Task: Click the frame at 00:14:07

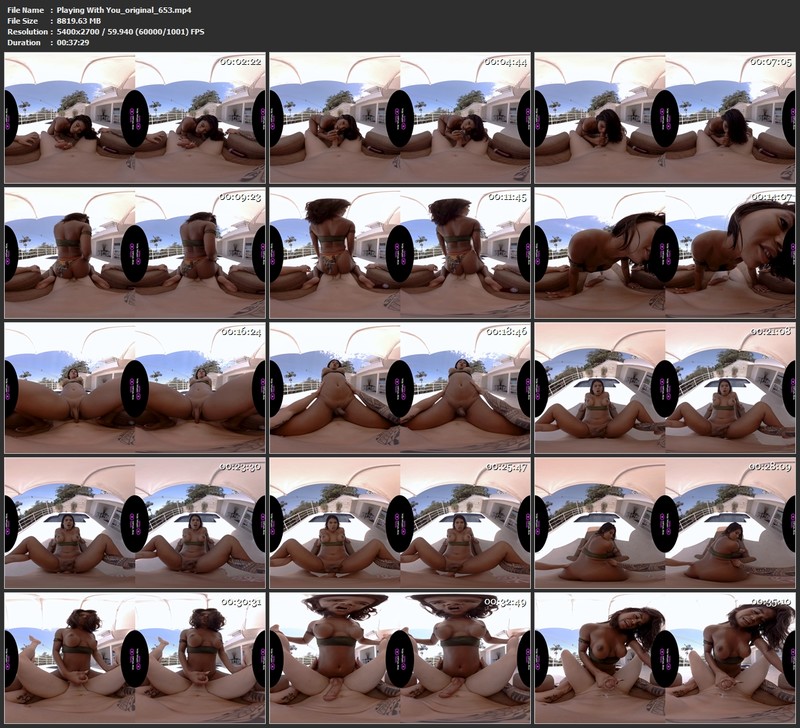Action: (665, 253)
